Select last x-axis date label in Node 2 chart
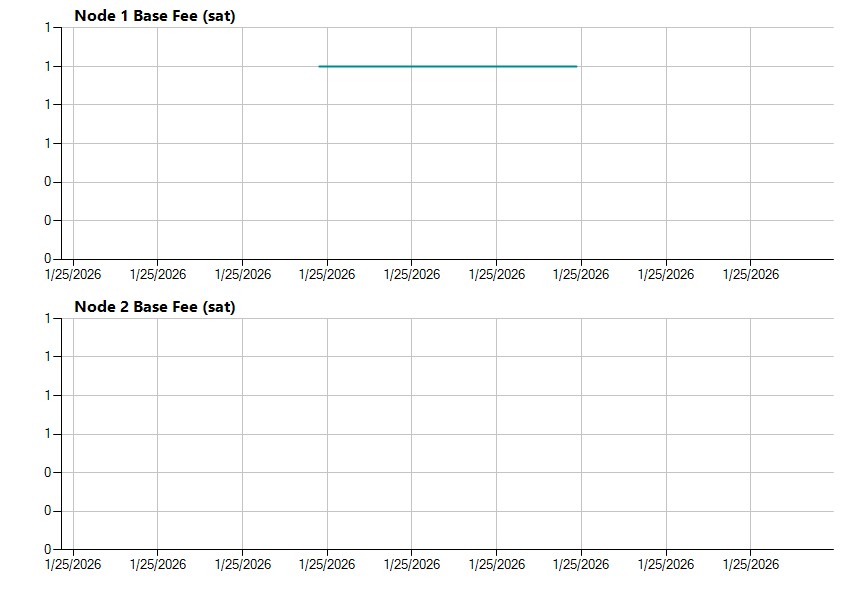 pyautogui.click(x=751, y=564)
